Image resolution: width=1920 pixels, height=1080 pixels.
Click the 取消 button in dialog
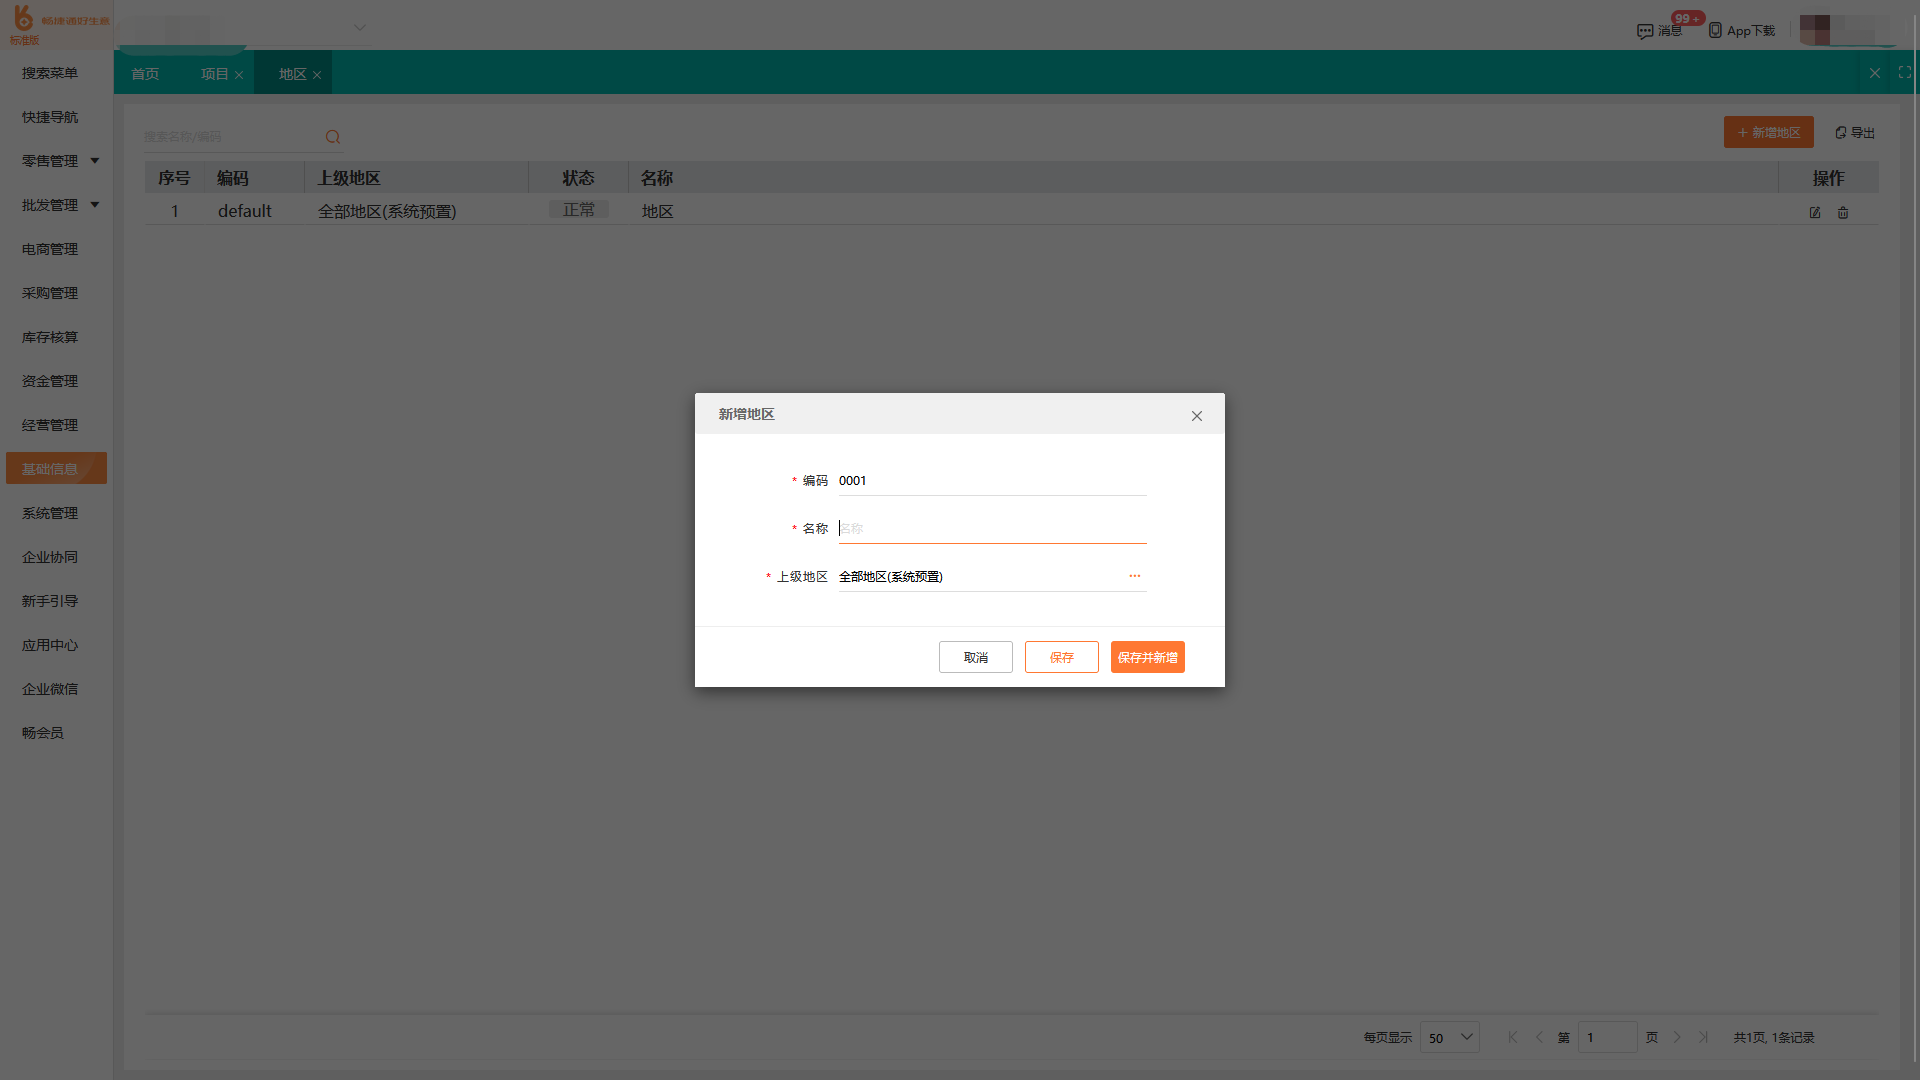pyautogui.click(x=976, y=657)
